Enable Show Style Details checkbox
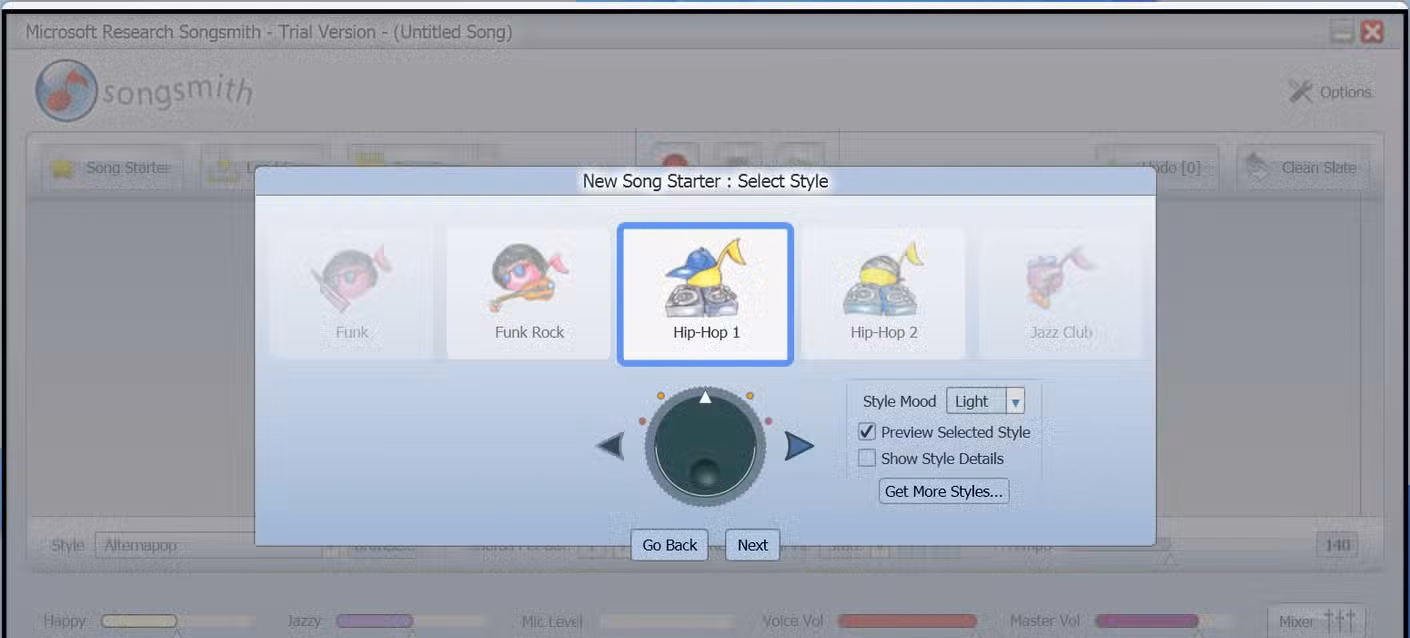The image size is (1410, 638). pyautogui.click(x=867, y=458)
